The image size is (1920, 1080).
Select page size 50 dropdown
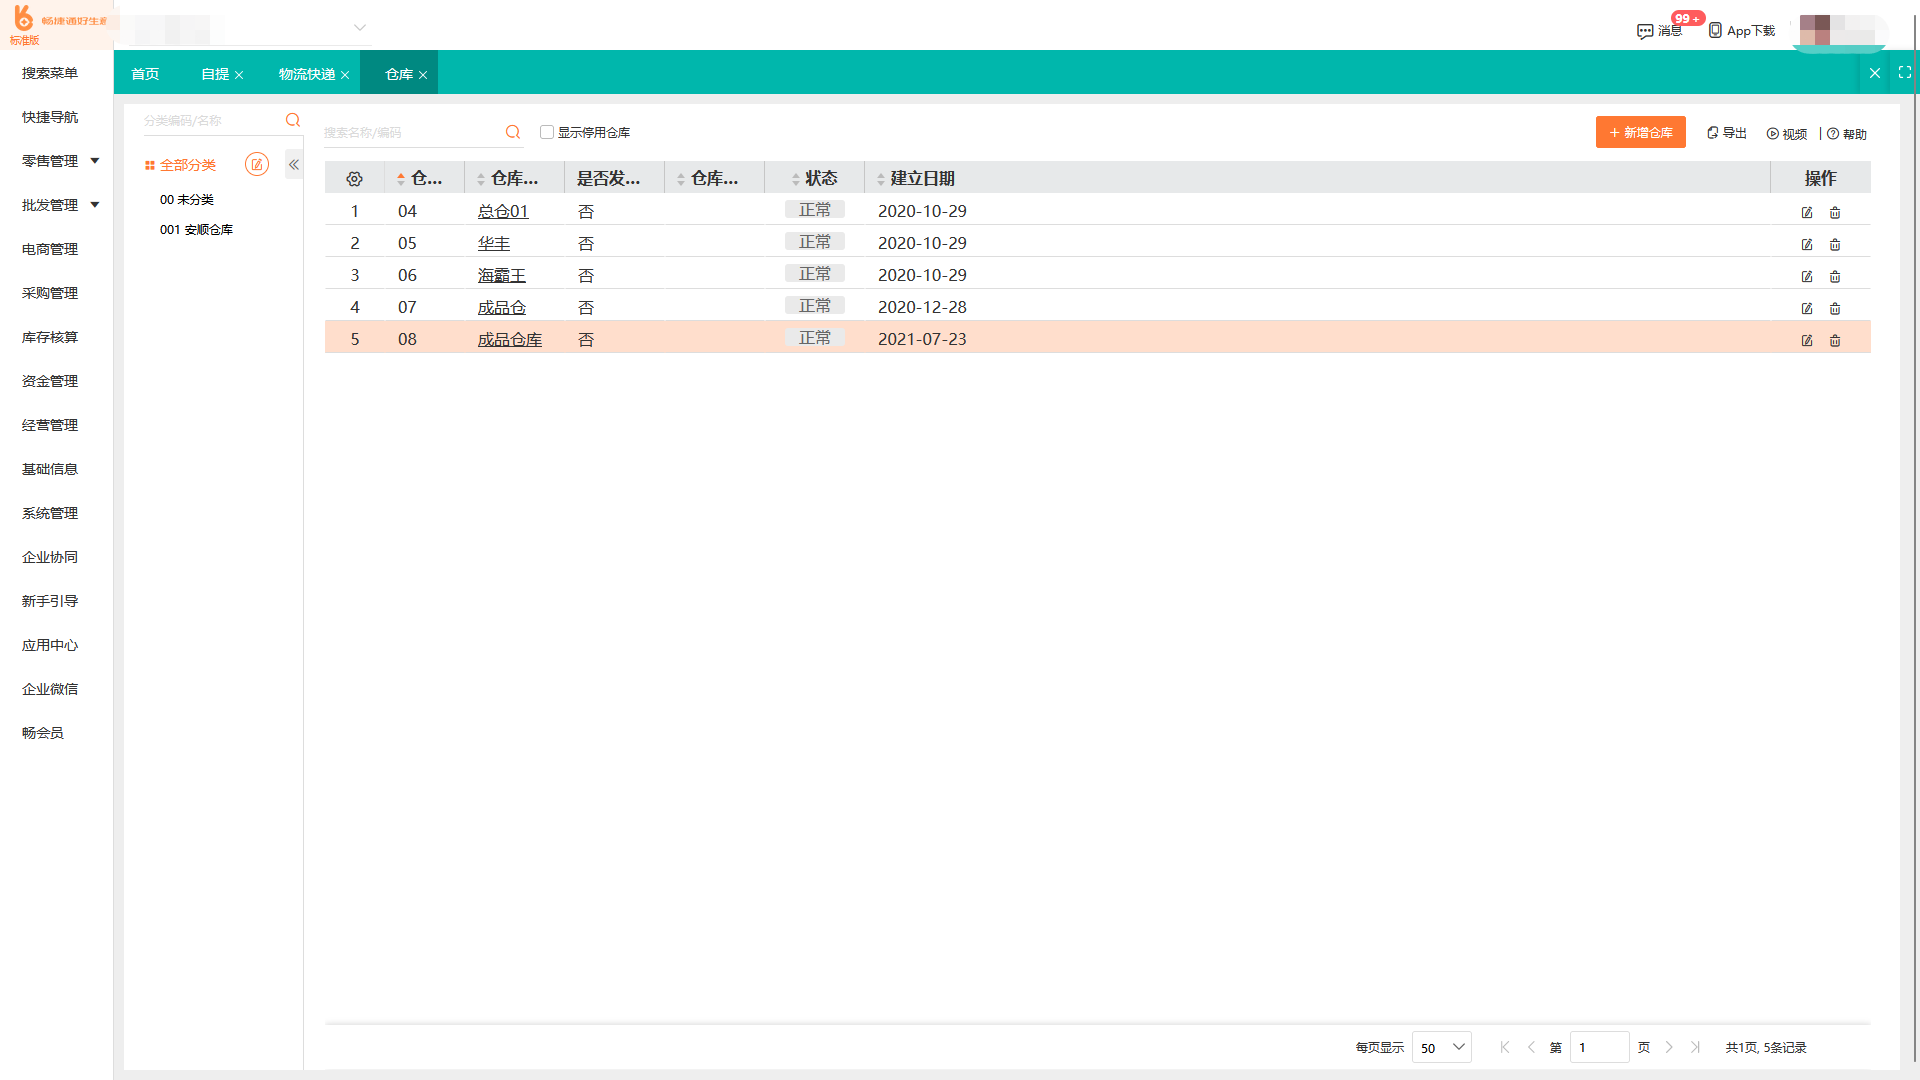1439,1047
